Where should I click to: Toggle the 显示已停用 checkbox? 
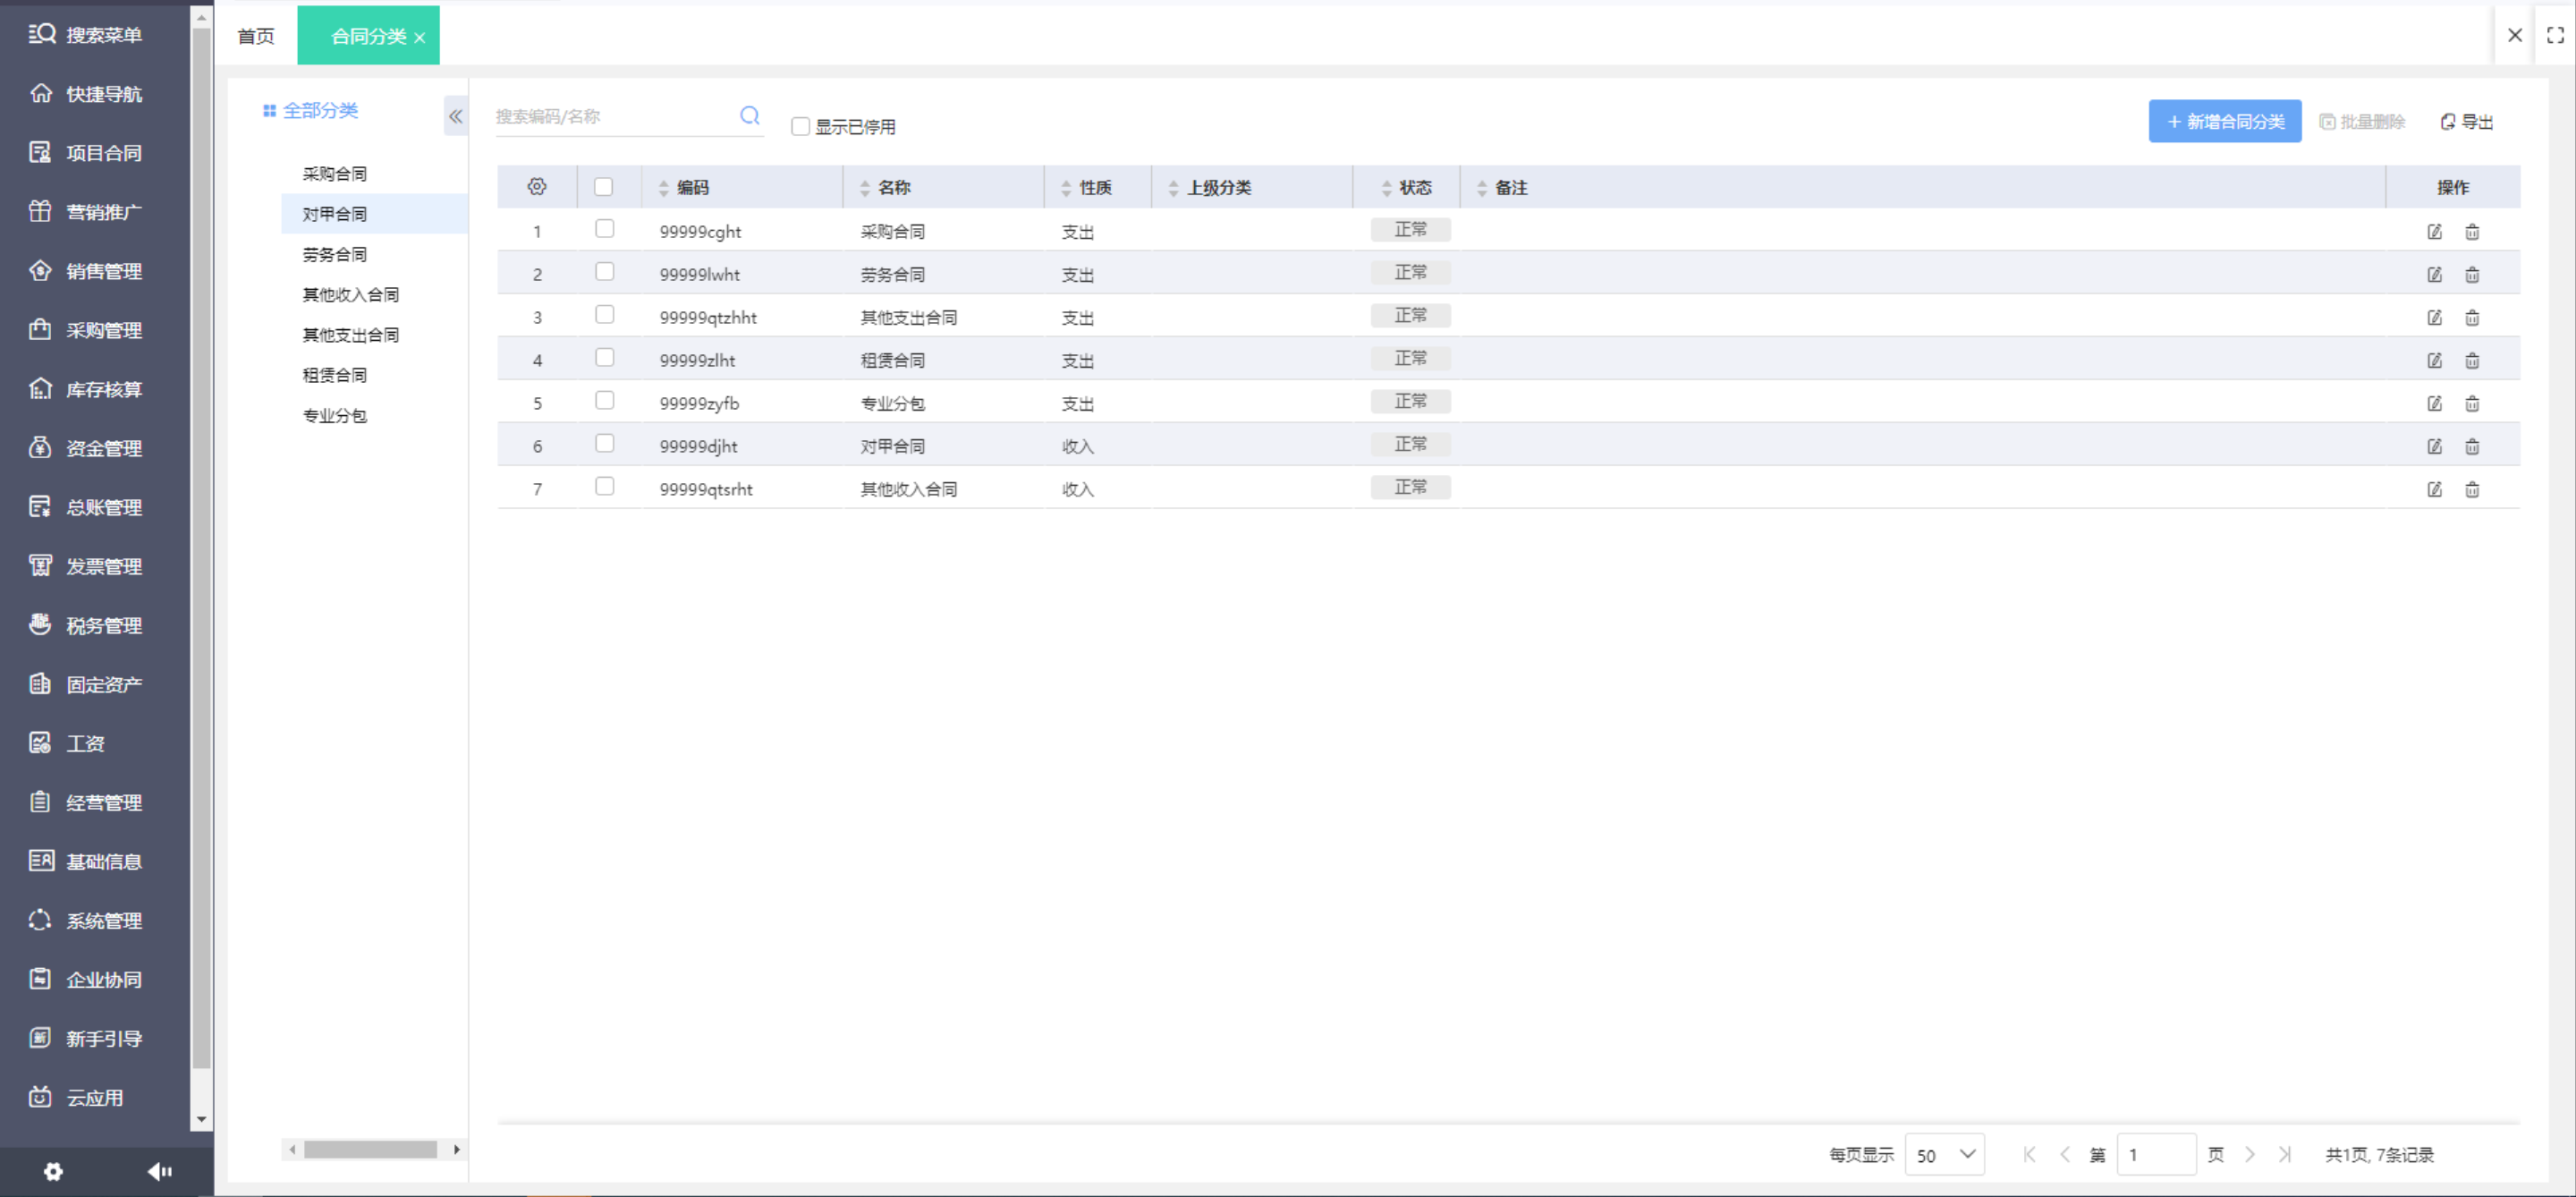pos(799,125)
